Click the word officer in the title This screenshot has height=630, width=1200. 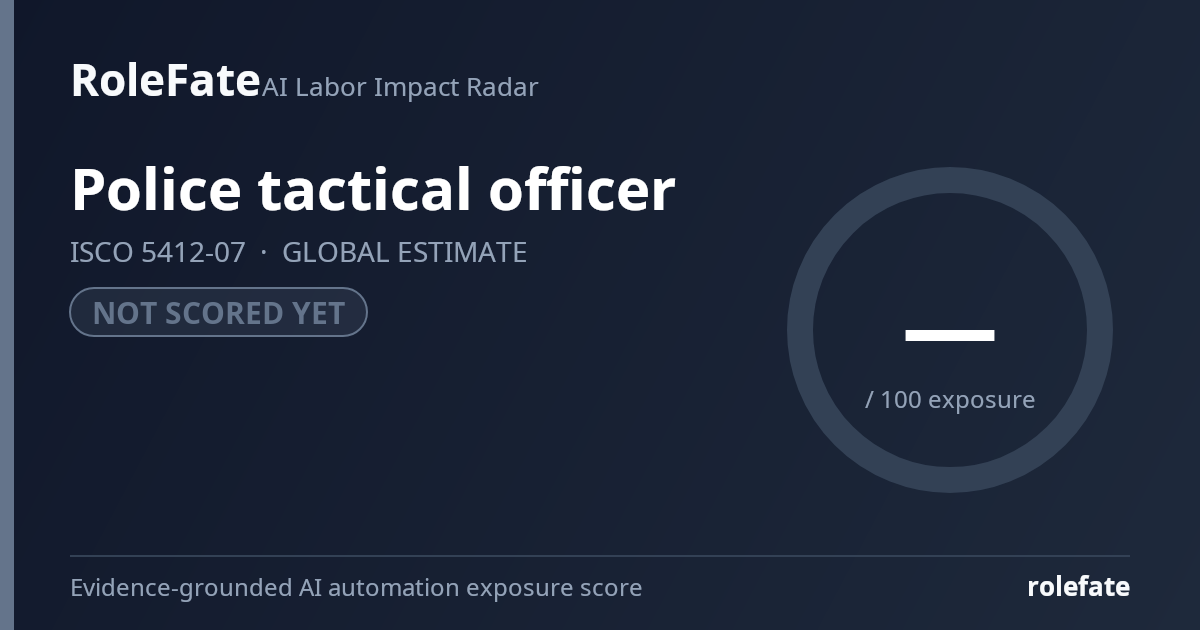coord(582,189)
